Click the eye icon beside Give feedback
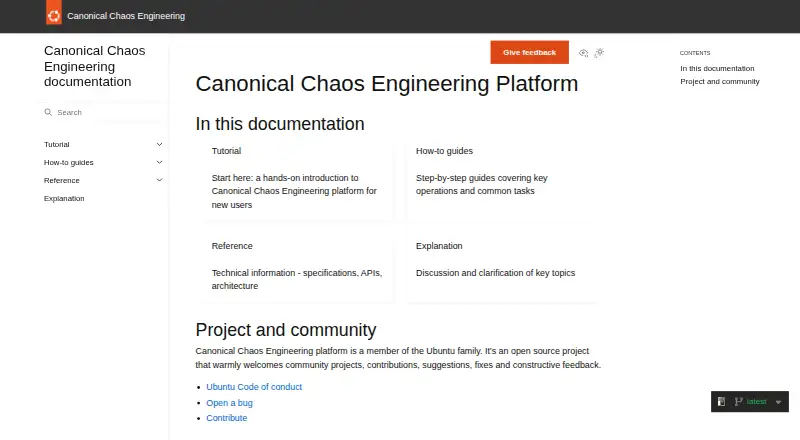This screenshot has width=800, height=440. click(583, 53)
